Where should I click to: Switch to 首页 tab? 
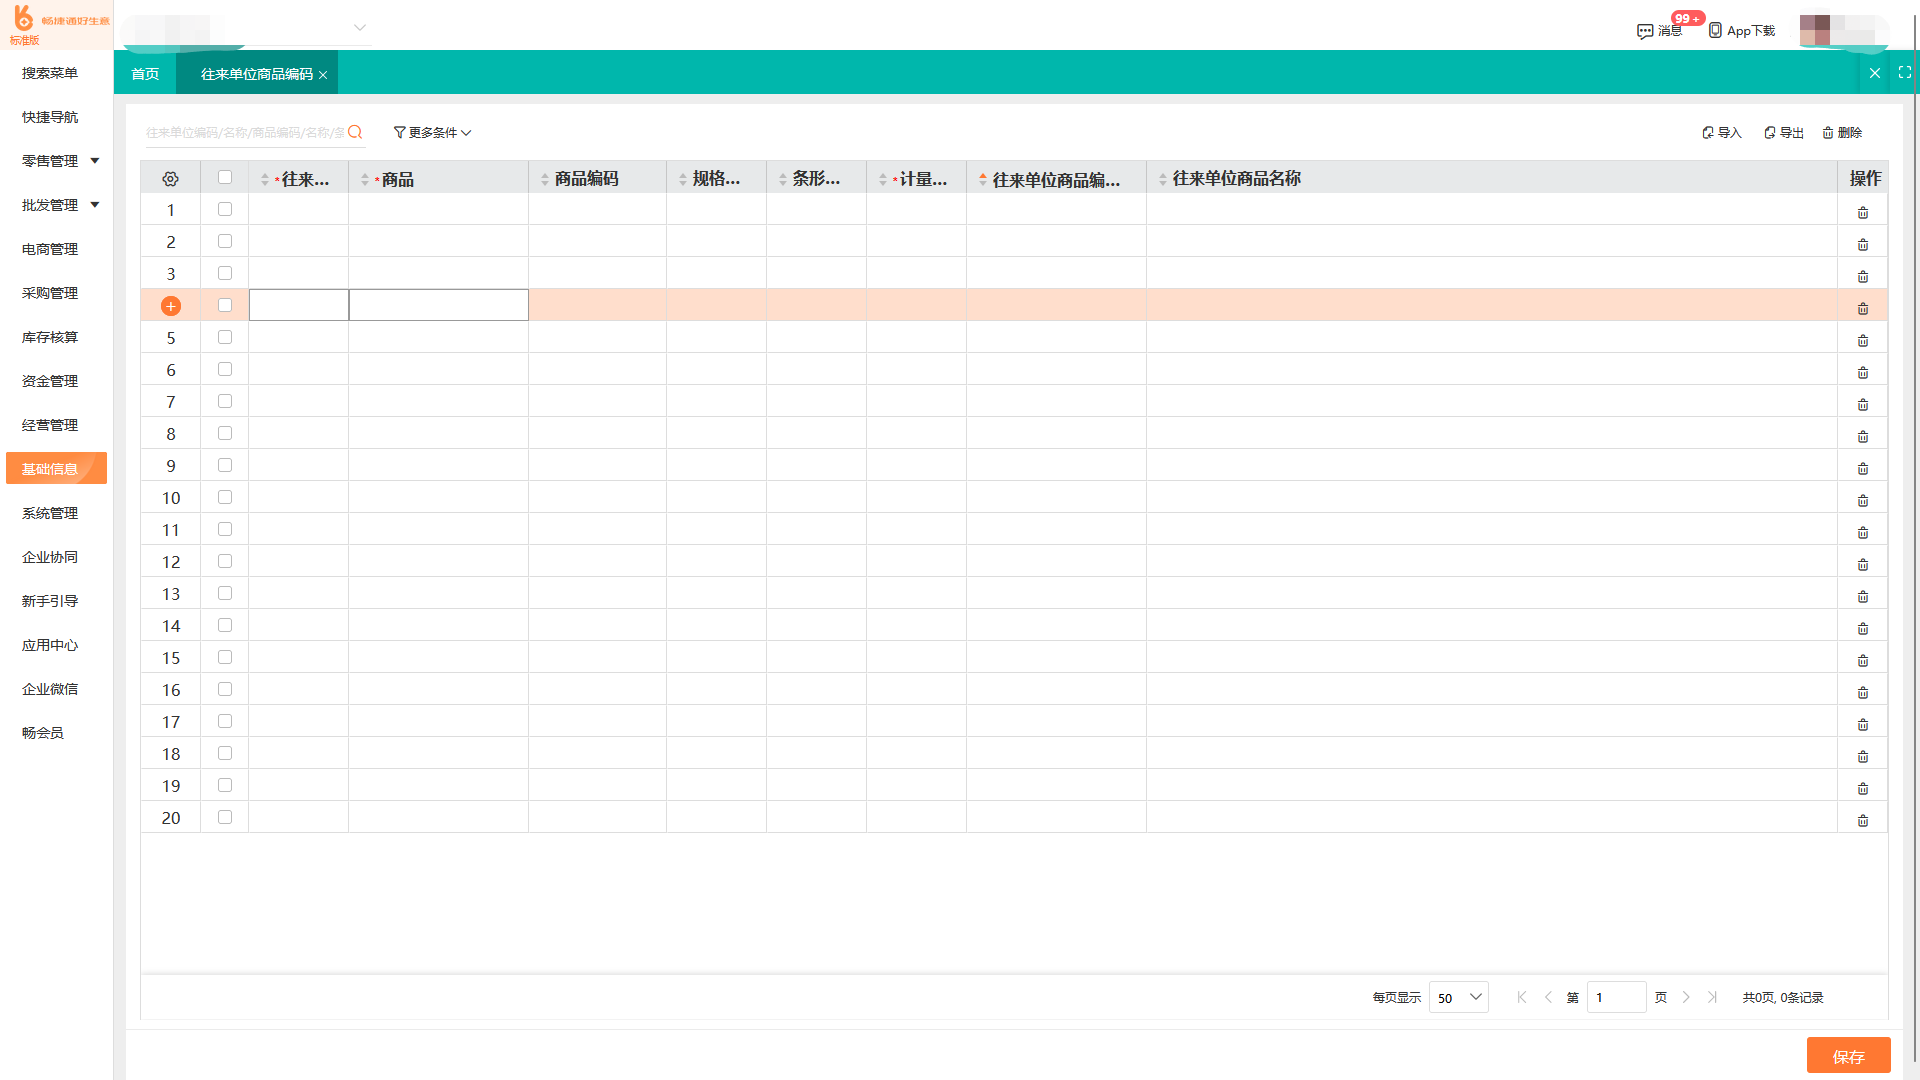click(x=145, y=74)
